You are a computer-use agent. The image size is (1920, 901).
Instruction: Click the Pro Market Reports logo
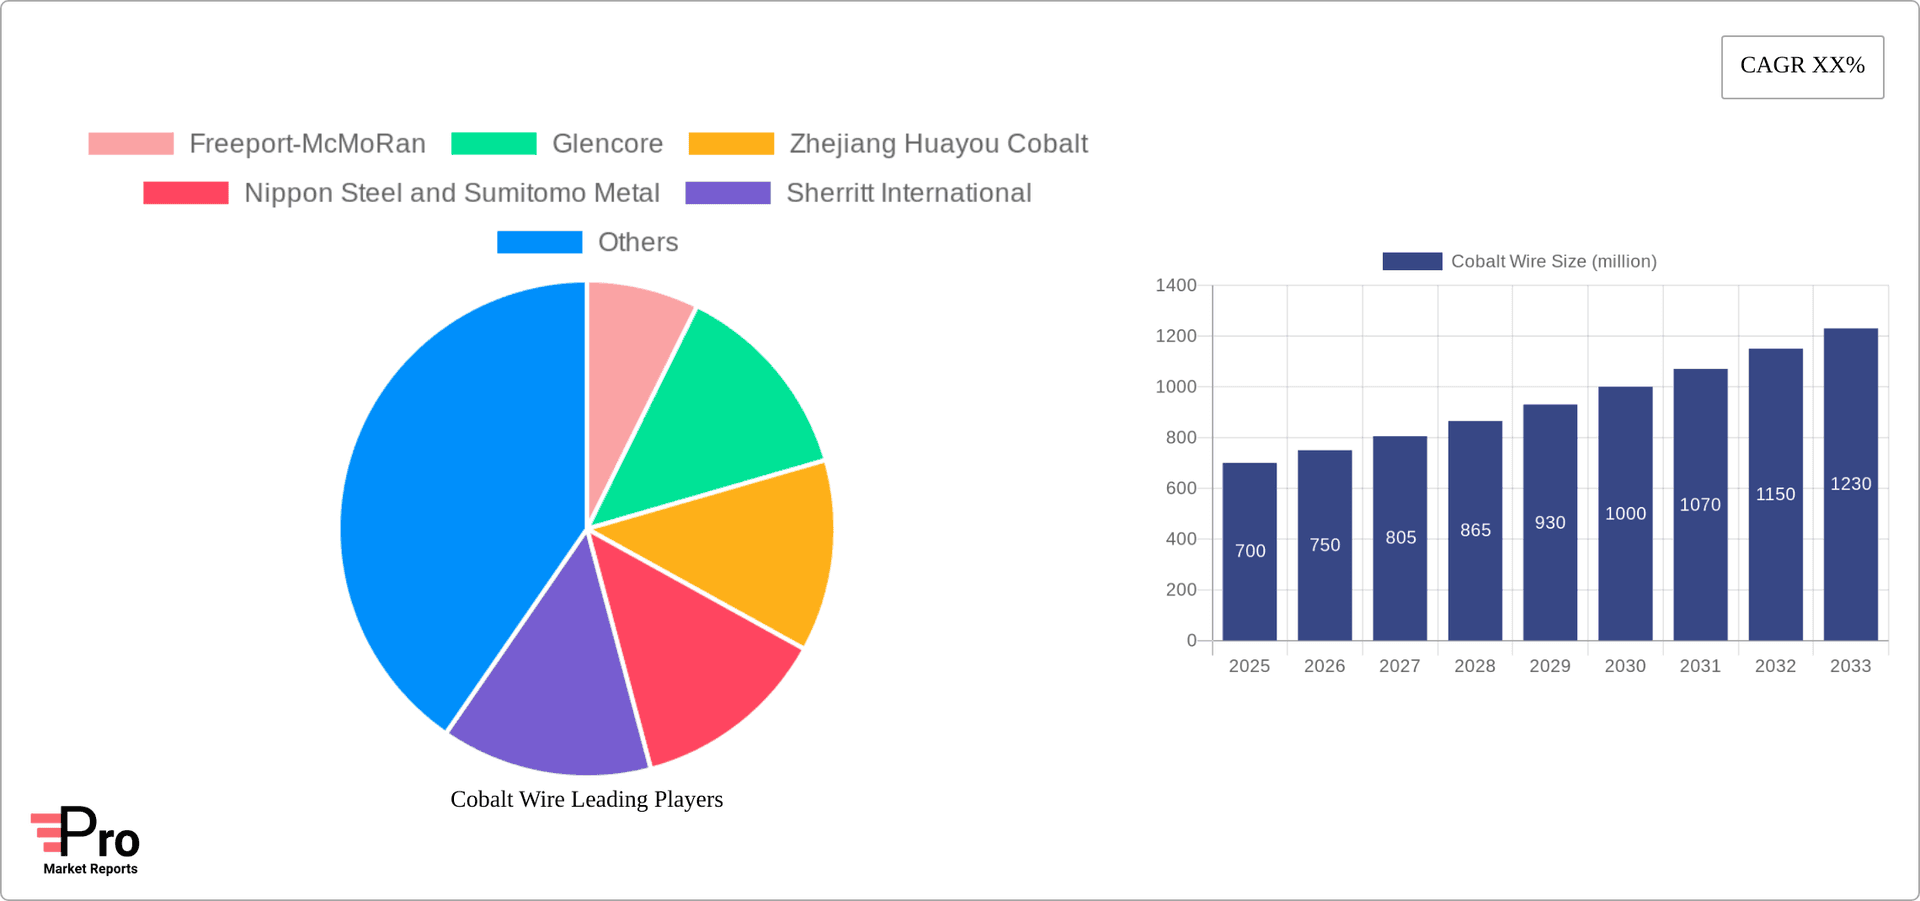point(85,838)
